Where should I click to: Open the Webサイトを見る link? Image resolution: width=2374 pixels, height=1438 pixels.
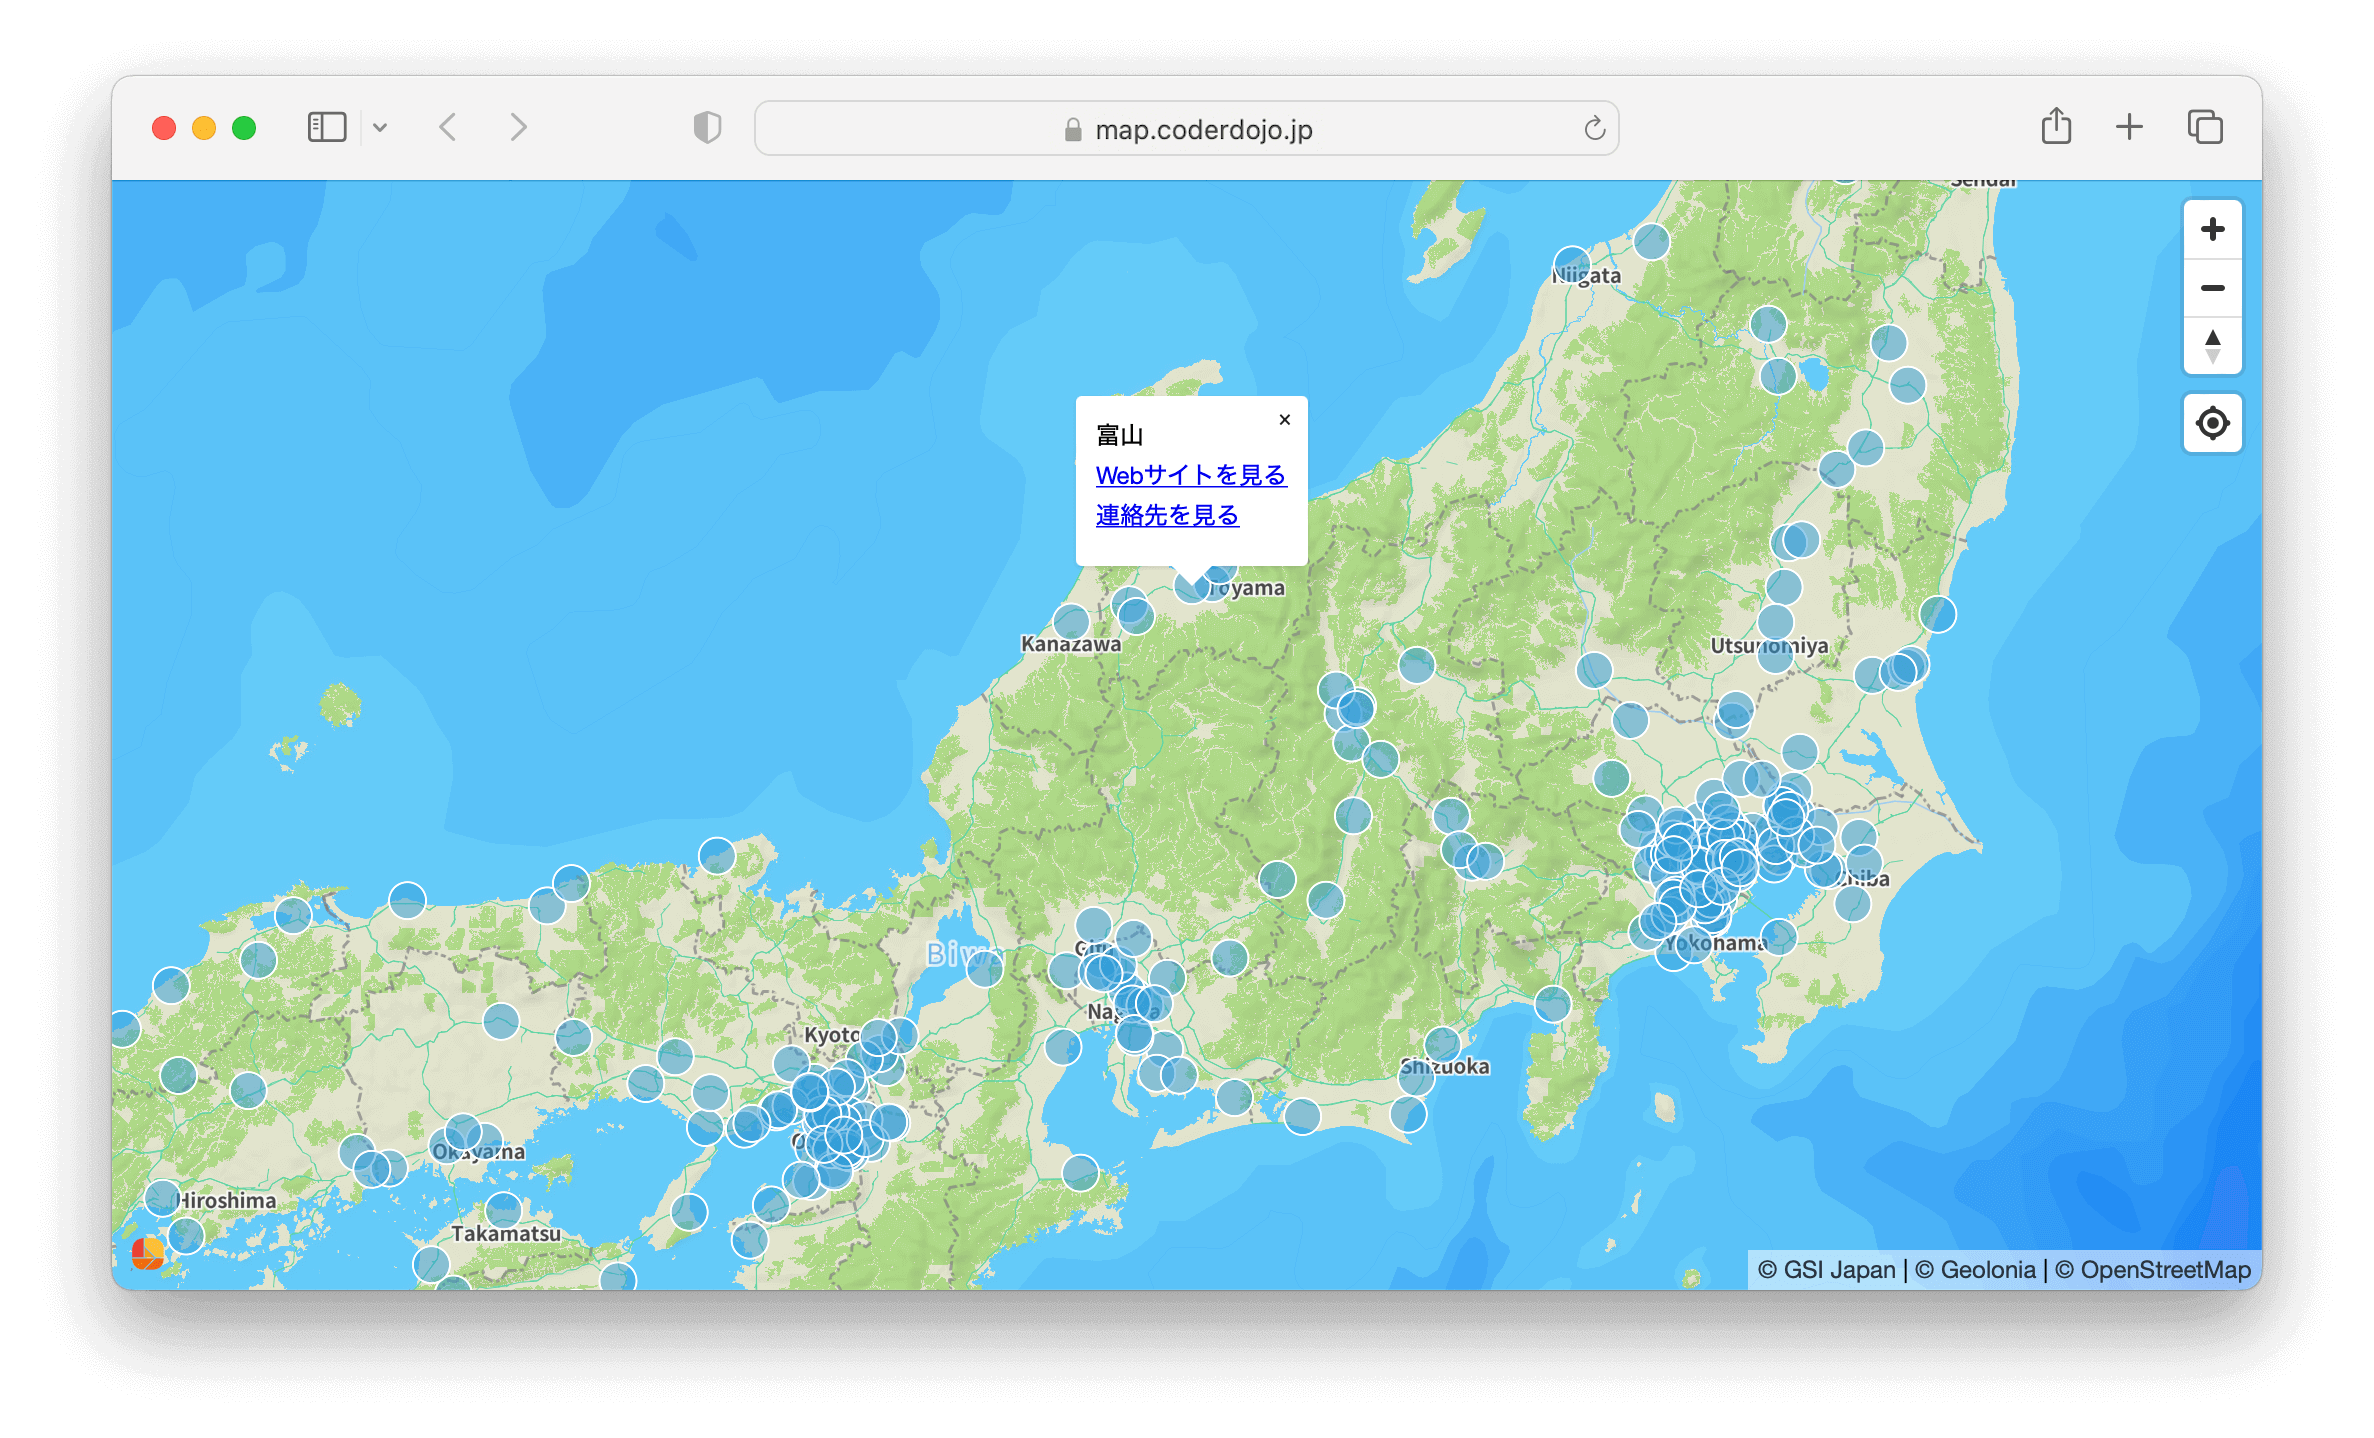point(1190,475)
